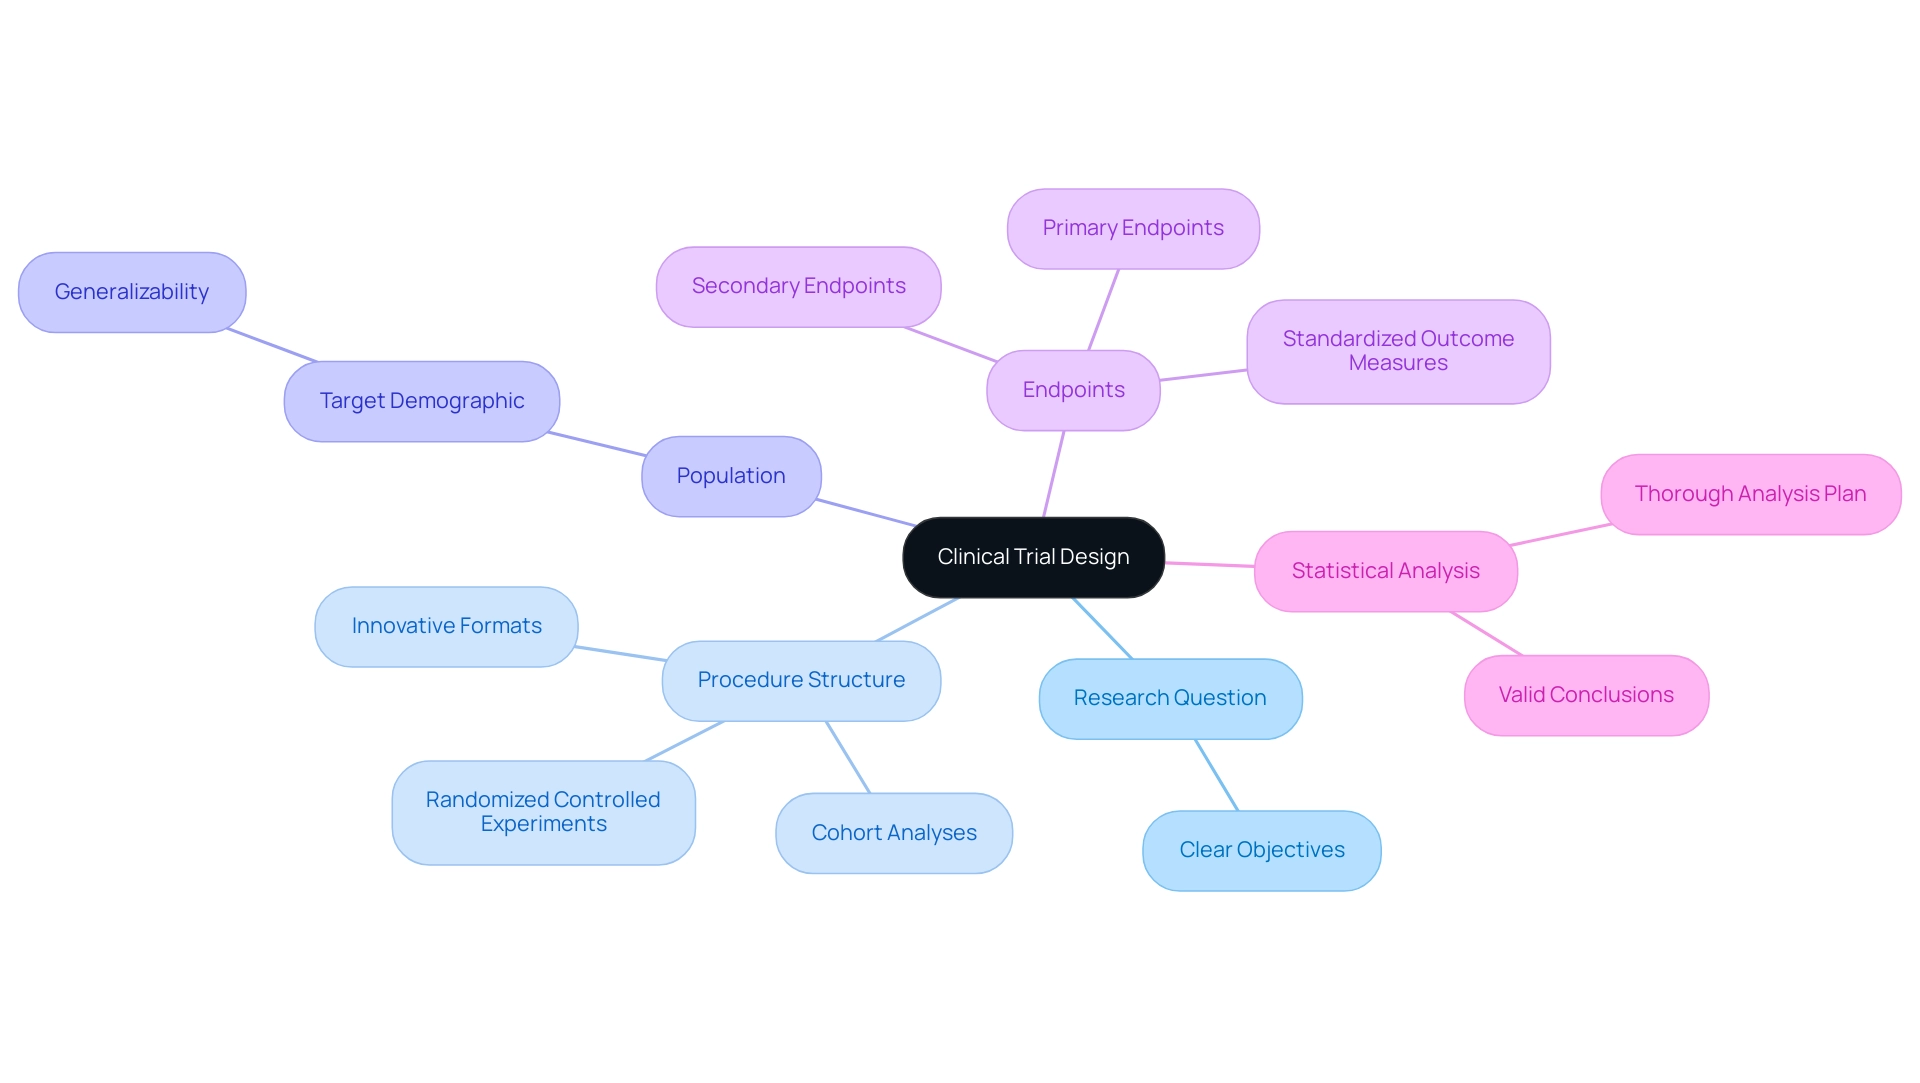1920x1083 pixels.
Task: Click the Clinical Trial Design central node
Action: click(x=1033, y=555)
